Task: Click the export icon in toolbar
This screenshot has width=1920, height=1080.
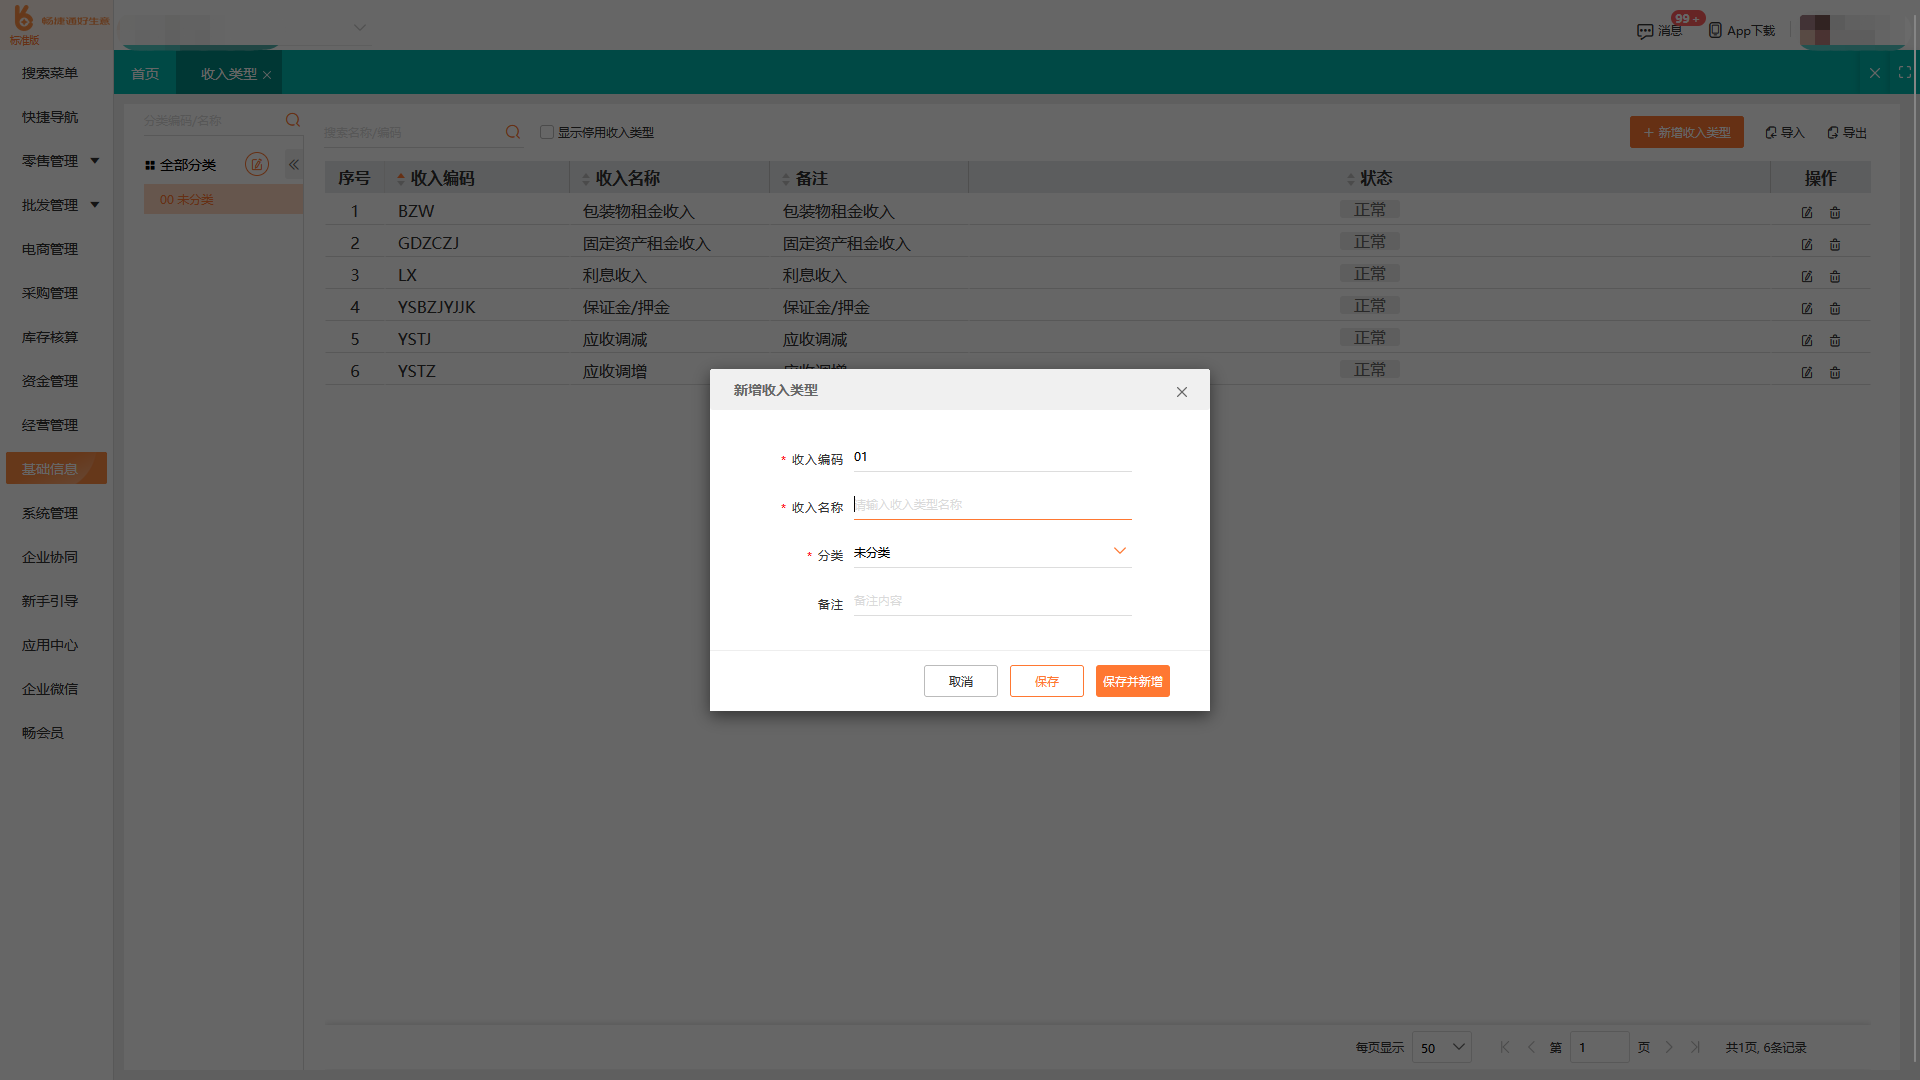Action: tap(1846, 132)
